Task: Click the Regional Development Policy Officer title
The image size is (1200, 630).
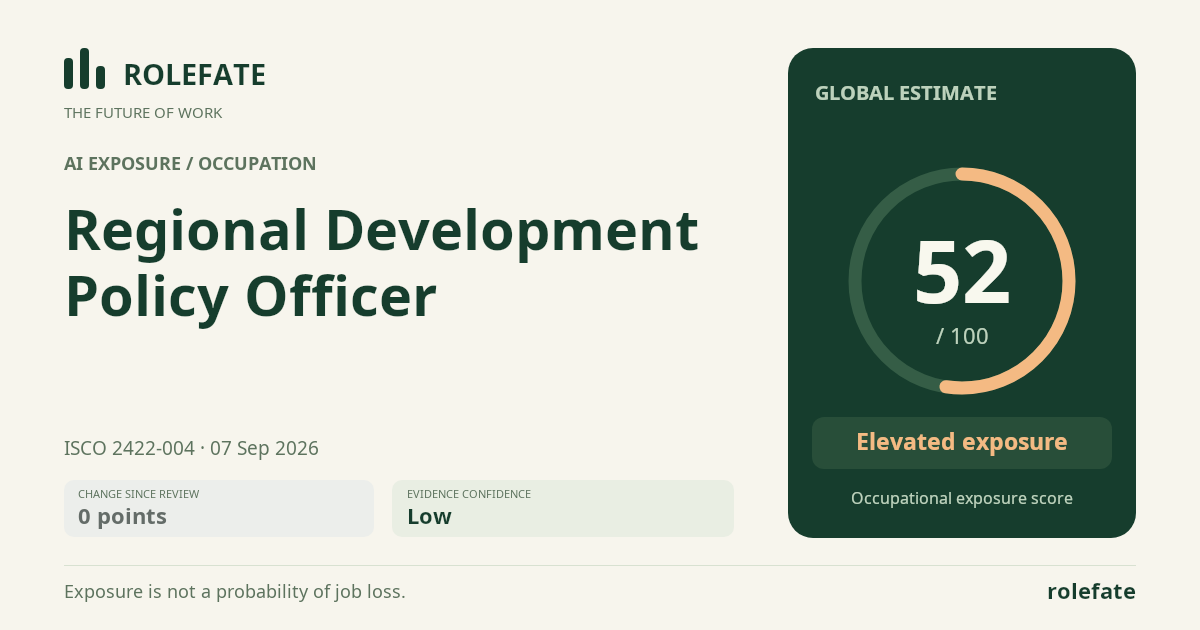Action: [x=381, y=263]
